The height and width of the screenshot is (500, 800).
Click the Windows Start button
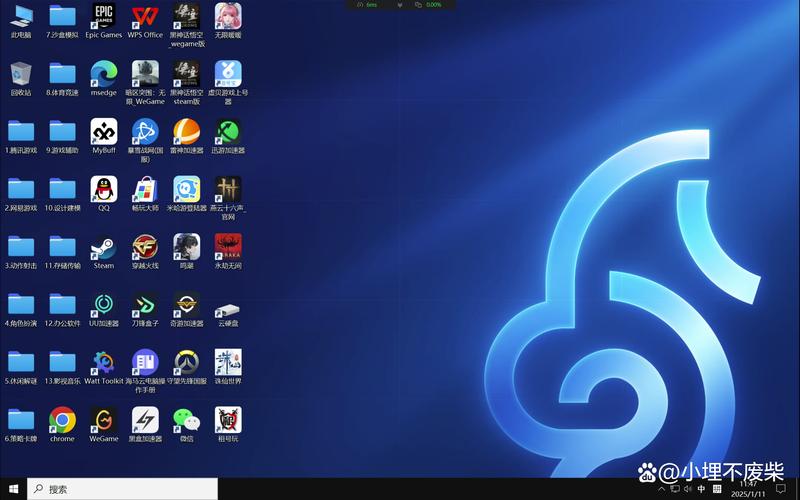[x=12, y=489]
